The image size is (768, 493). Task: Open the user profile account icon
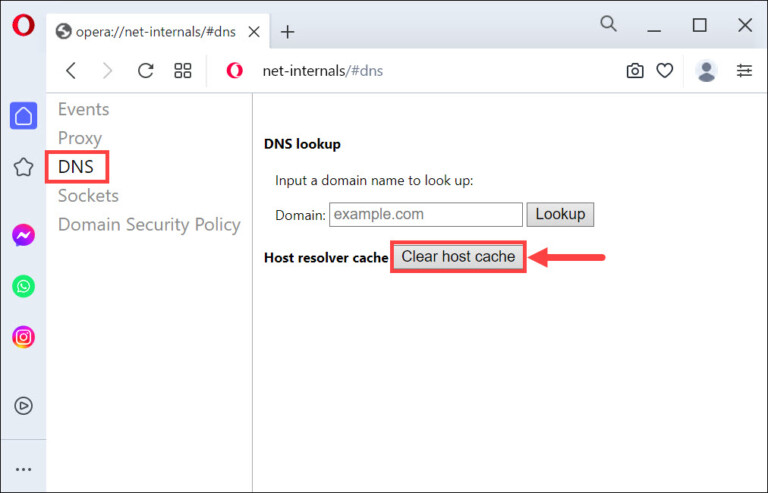(706, 70)
